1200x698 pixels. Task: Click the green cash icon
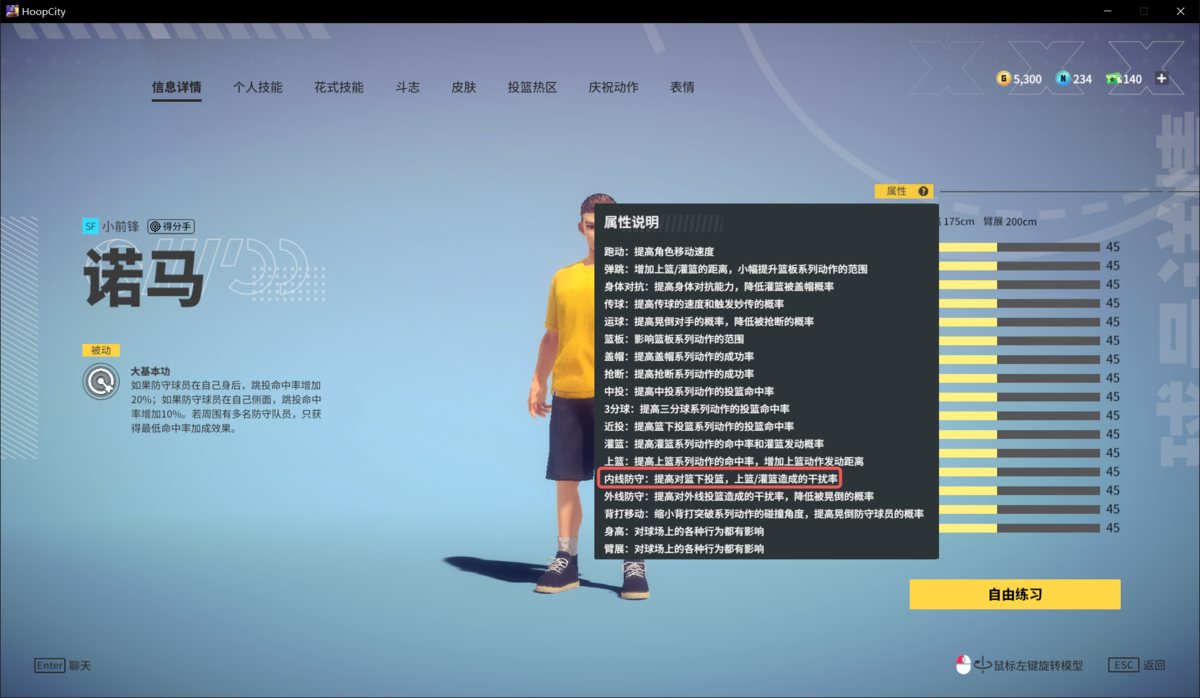[x=1113, y=79]
